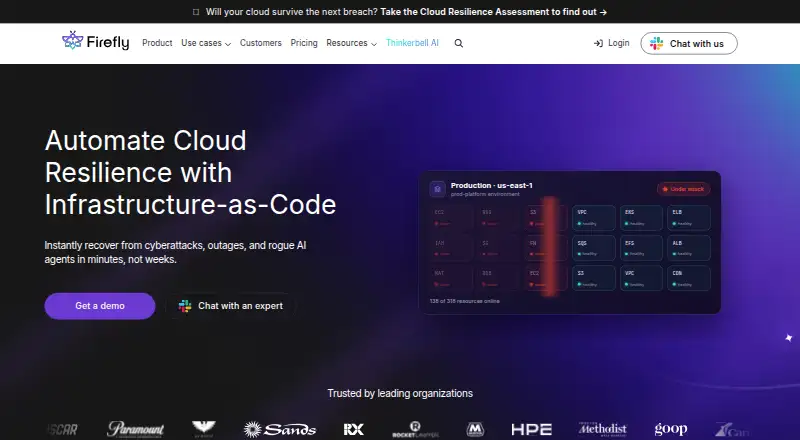This screenshot has height=440, width=800.
Task: Select the ELB healthy resource tile
Action: click(689, 218)
